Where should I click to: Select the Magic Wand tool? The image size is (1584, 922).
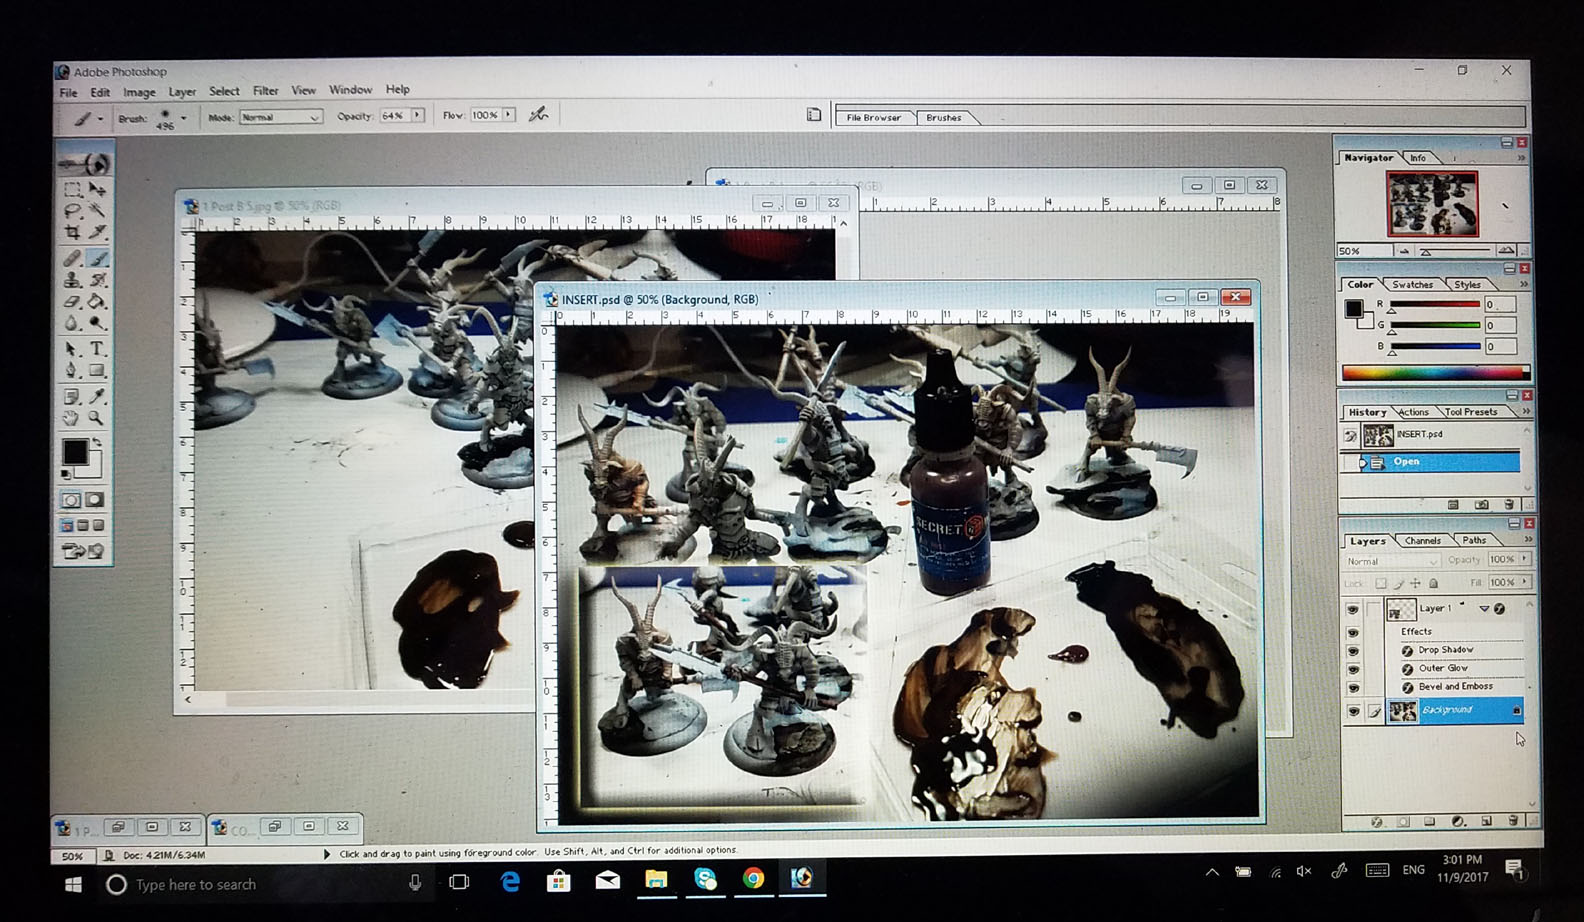point(97,211)
